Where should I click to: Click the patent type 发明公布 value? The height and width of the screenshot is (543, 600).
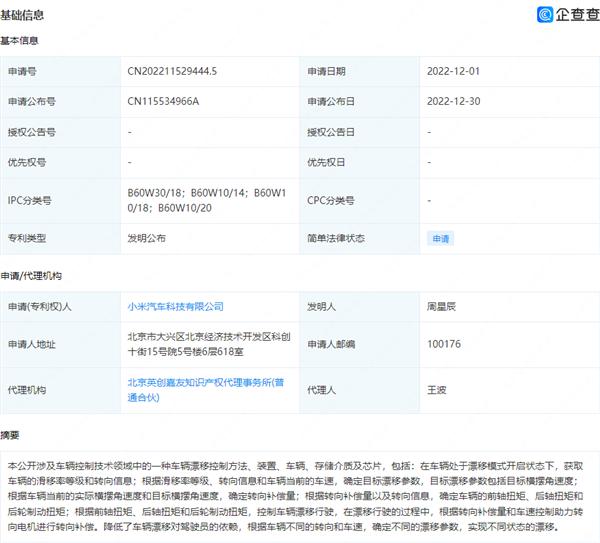point(148,239)
